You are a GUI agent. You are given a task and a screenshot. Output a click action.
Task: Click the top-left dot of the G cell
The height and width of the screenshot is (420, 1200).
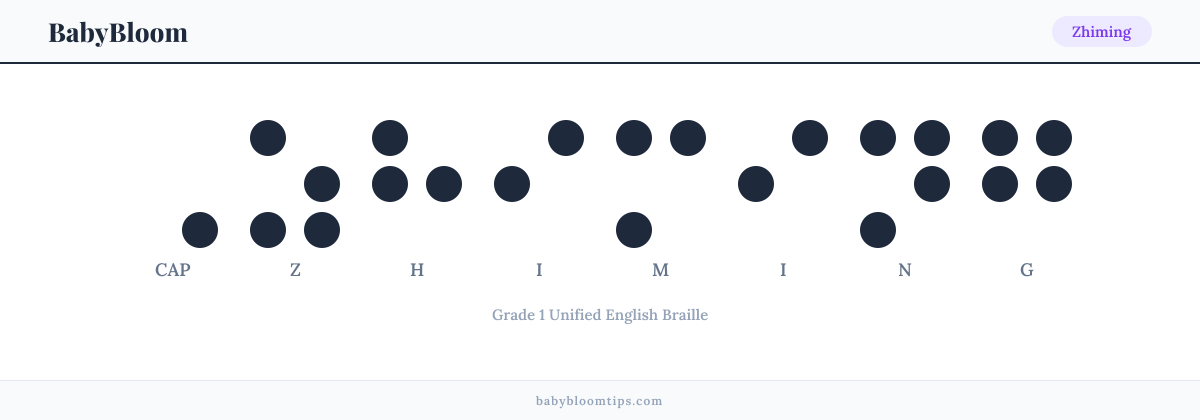[x=1000, y=138]
